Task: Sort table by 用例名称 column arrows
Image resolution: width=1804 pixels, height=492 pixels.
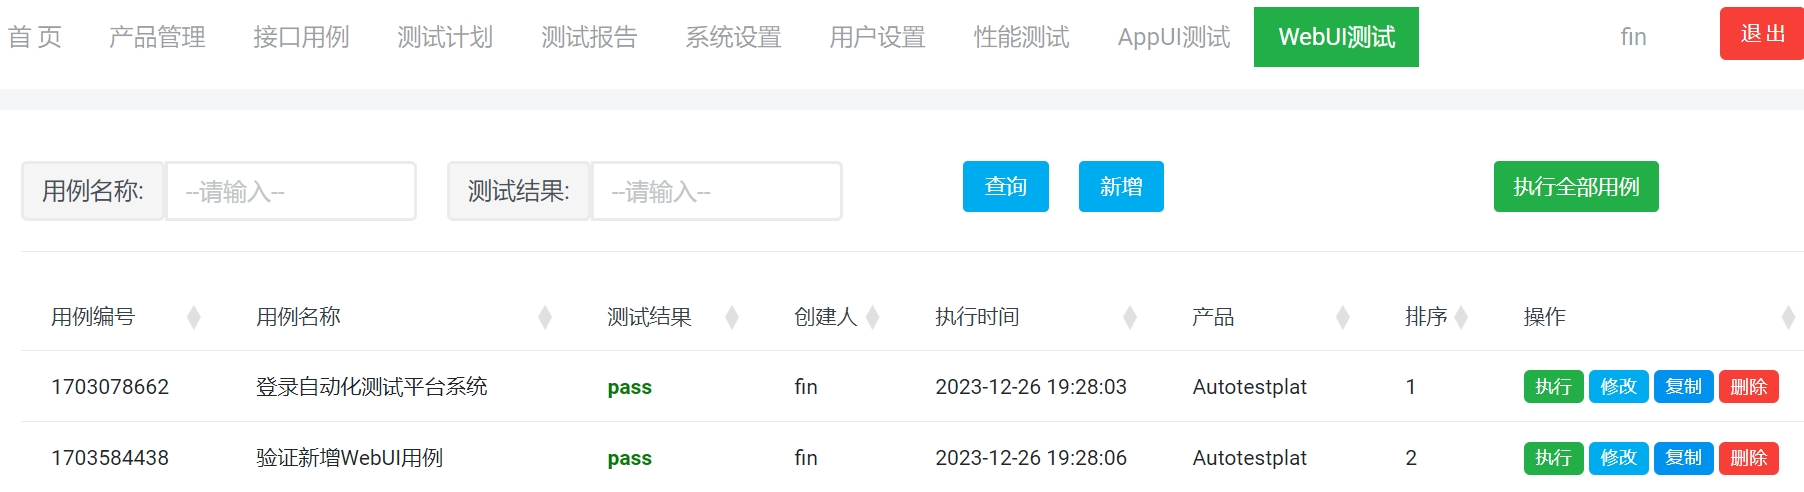Action: click(x=545, y=317)
